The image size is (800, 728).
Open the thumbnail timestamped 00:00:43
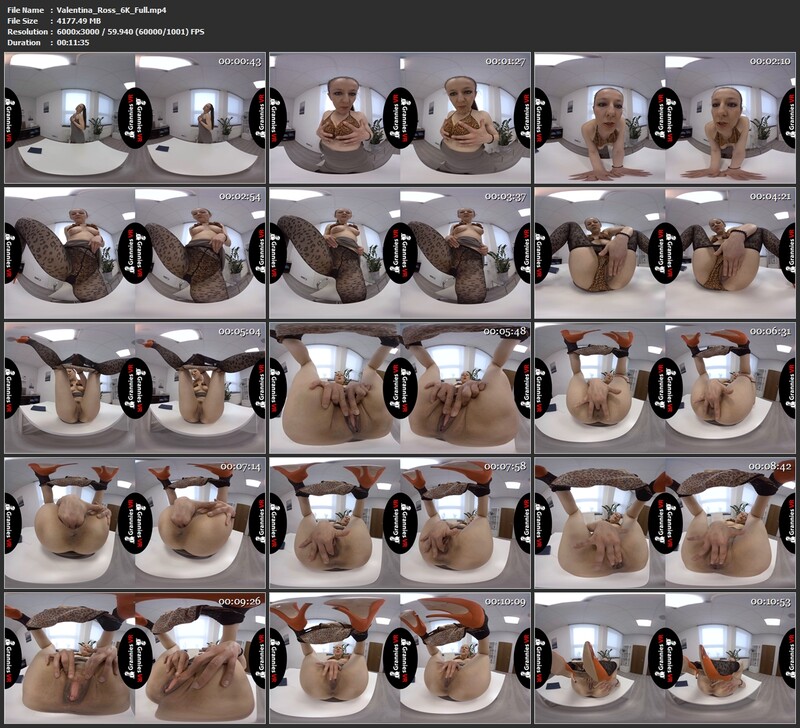tap(135, 117)
